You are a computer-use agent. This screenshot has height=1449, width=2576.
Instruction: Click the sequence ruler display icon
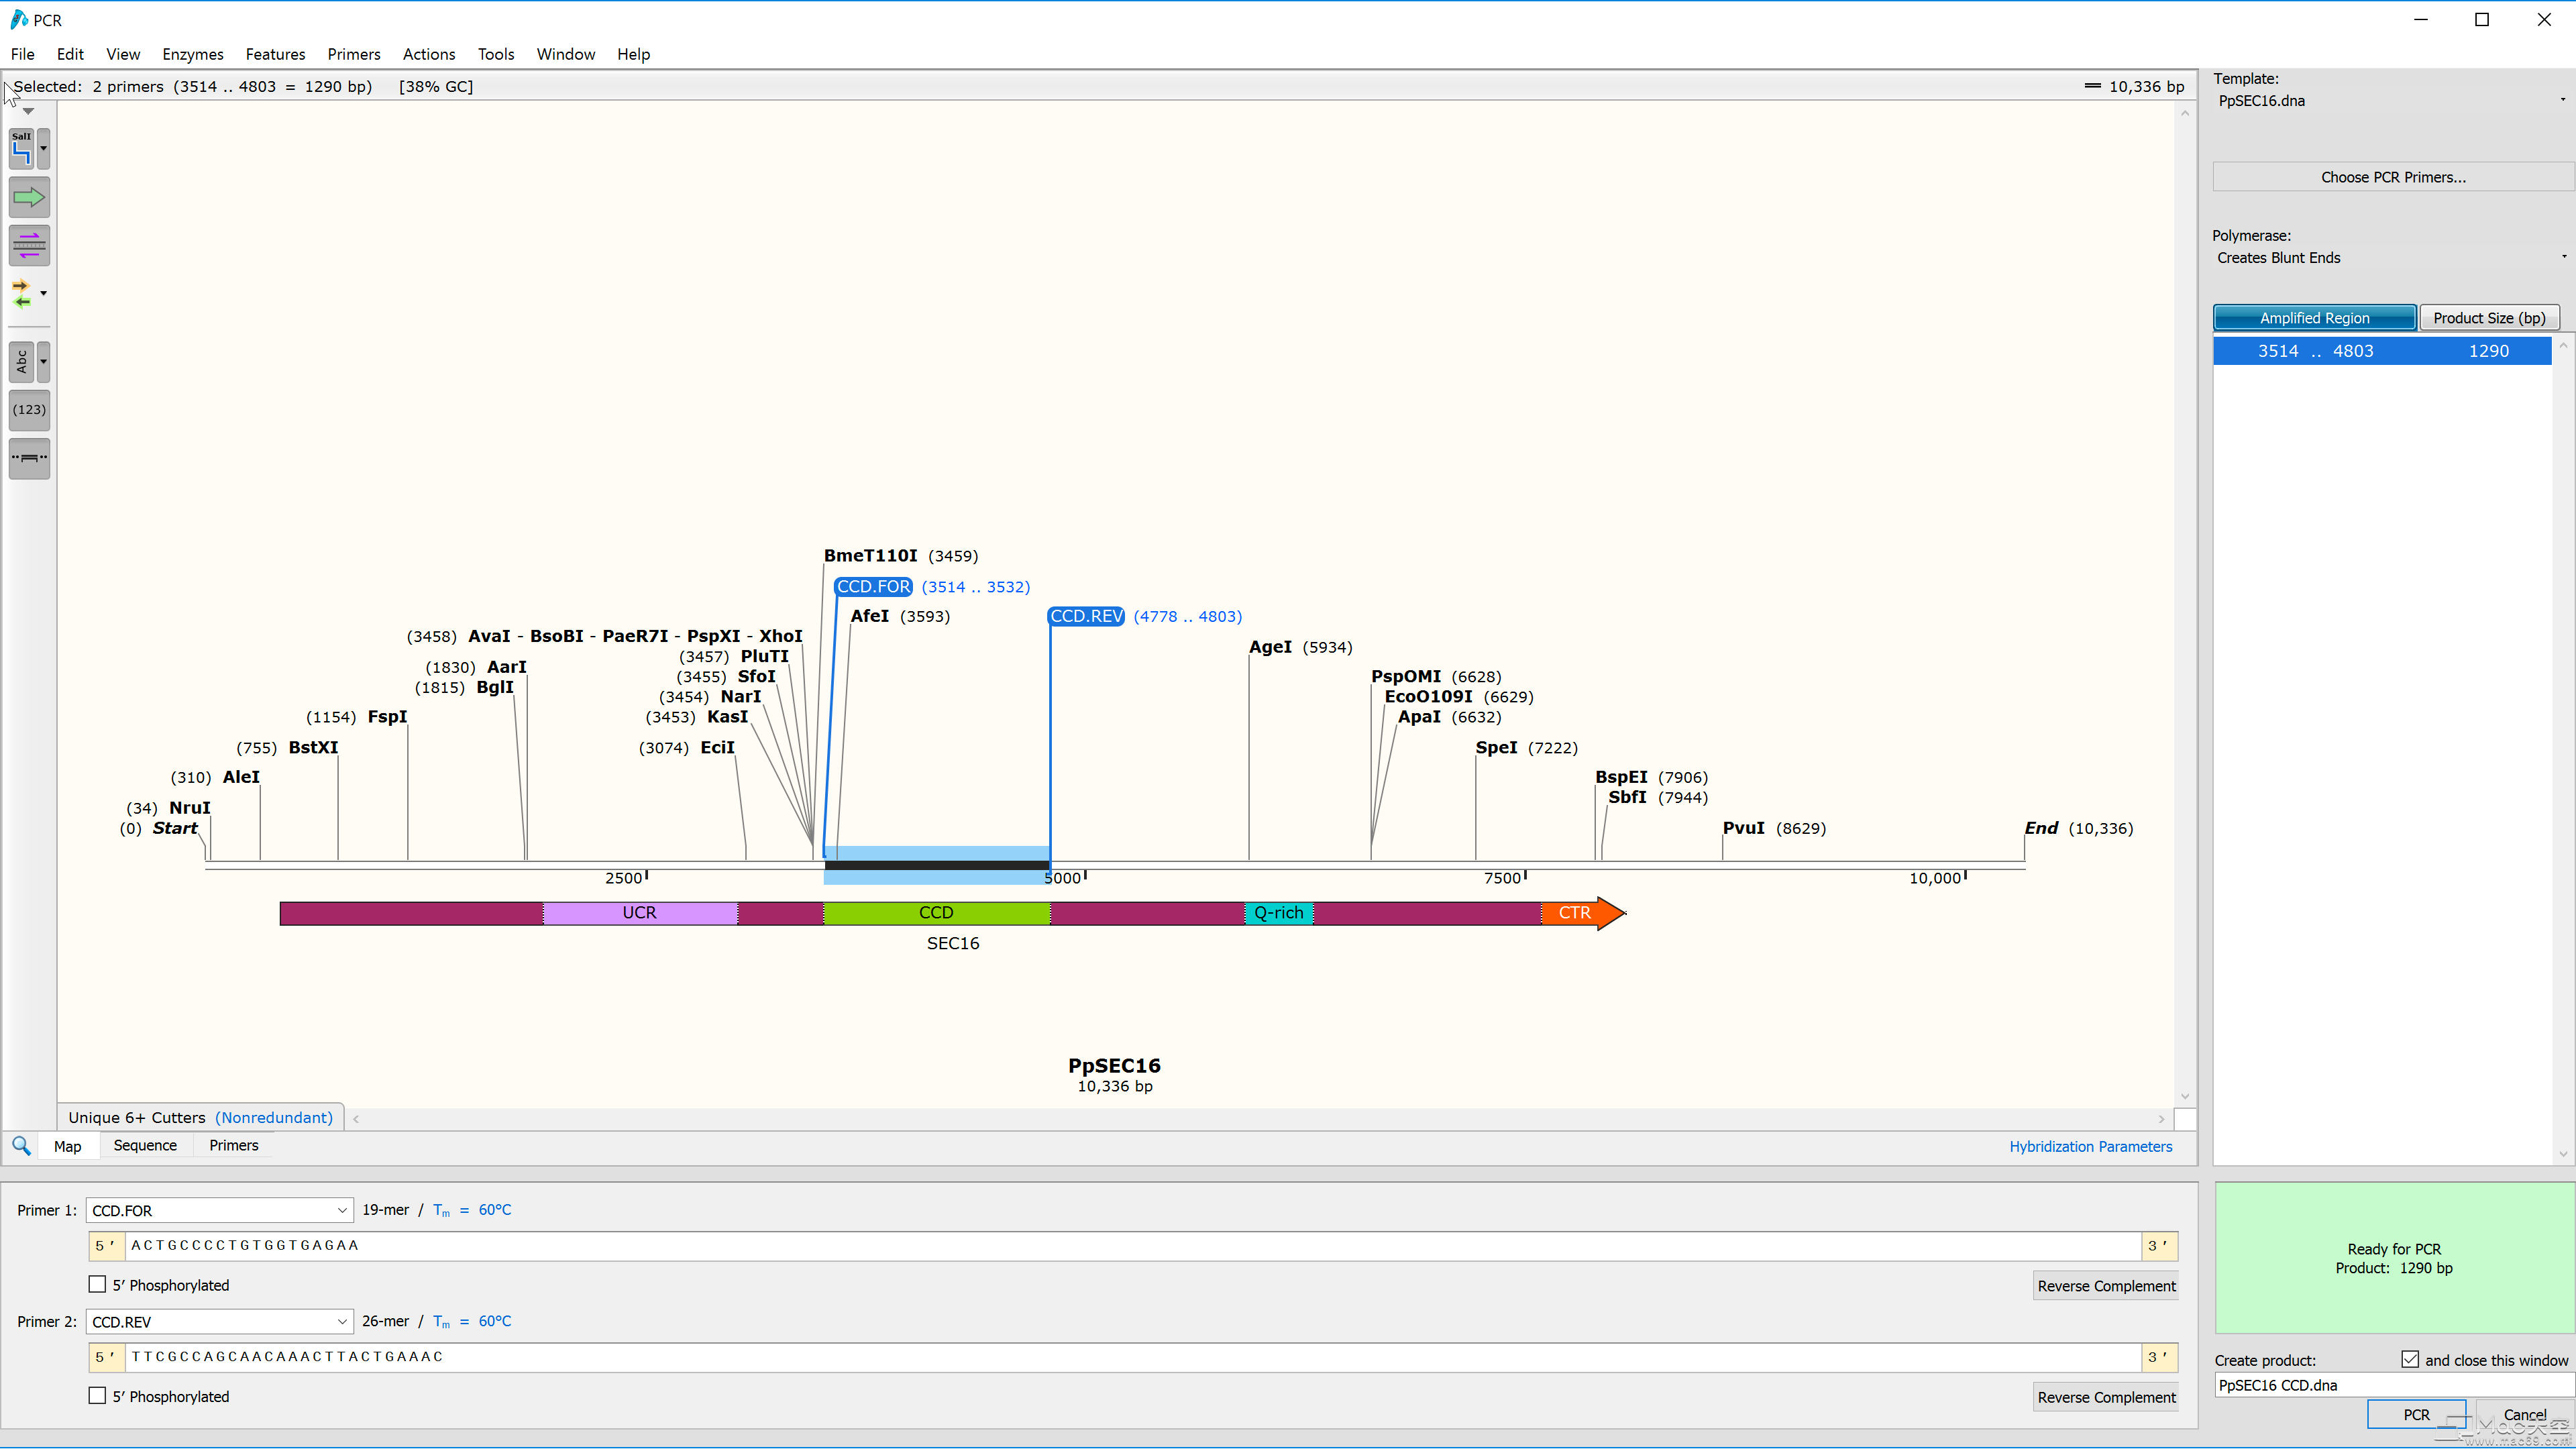pyautogui.click(x=29, y=458)
